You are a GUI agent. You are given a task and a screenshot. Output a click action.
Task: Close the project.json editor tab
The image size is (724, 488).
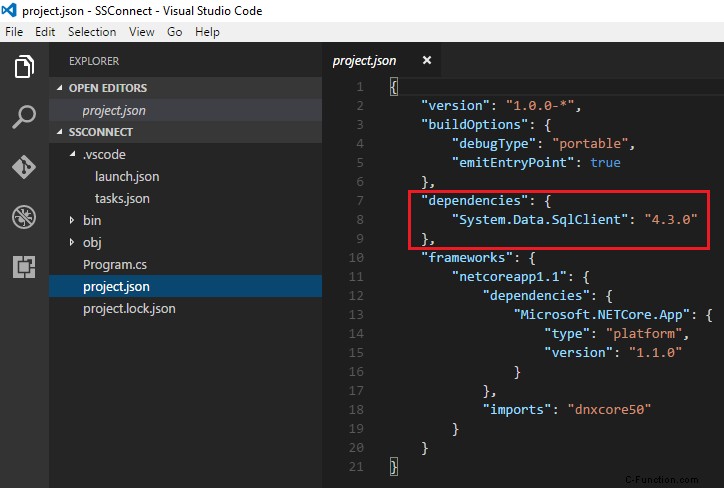click(427, 60)
